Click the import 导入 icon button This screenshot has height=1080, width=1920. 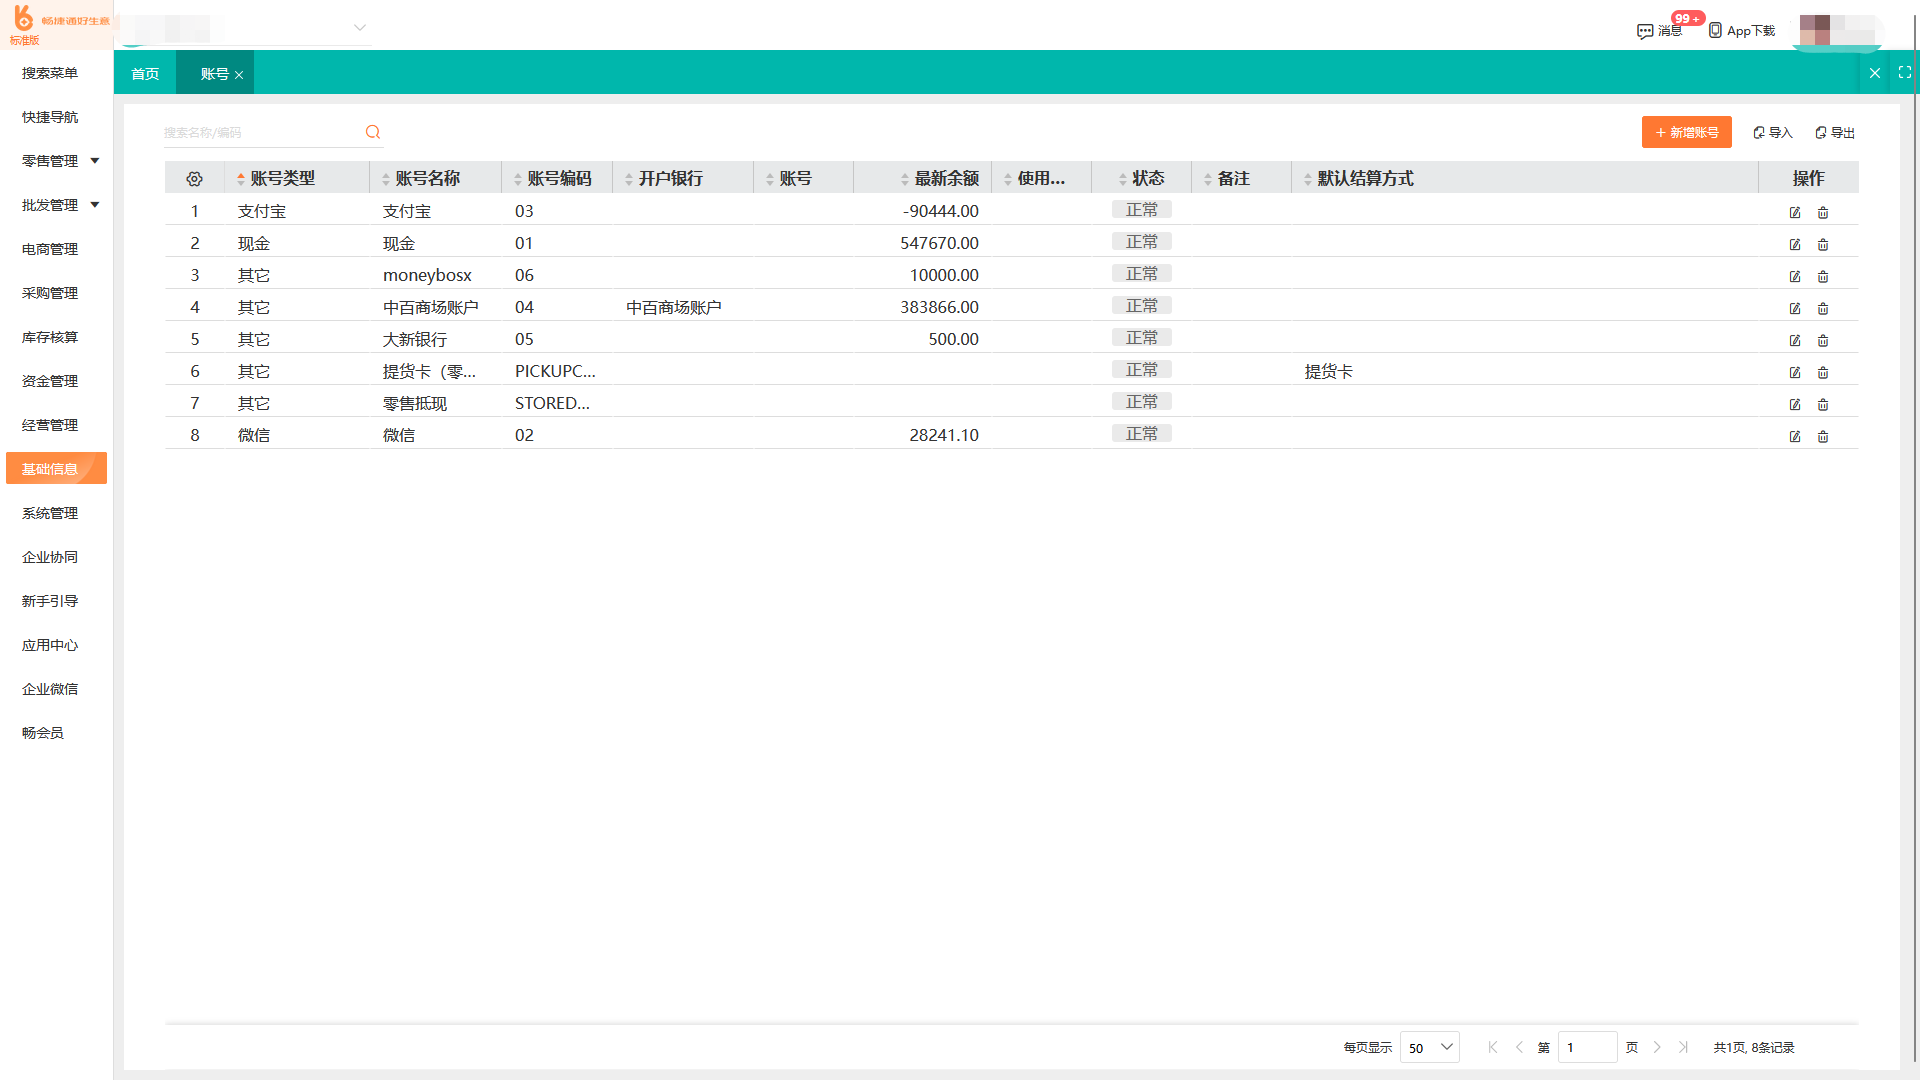pos(1775,132)
